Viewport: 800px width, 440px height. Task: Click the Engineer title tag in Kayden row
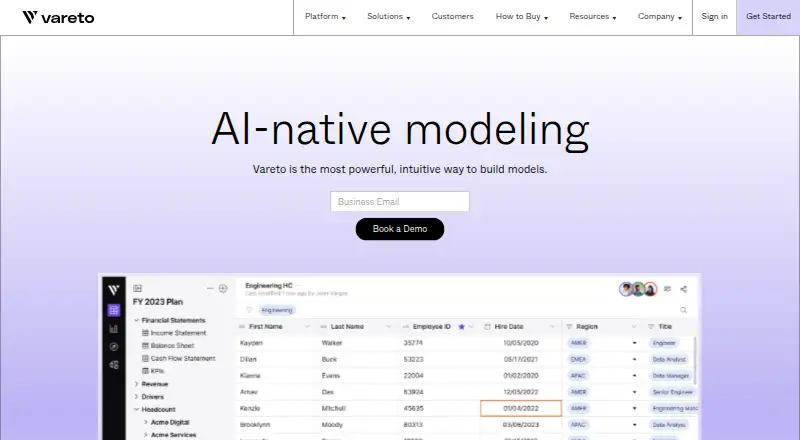(664, 343)
